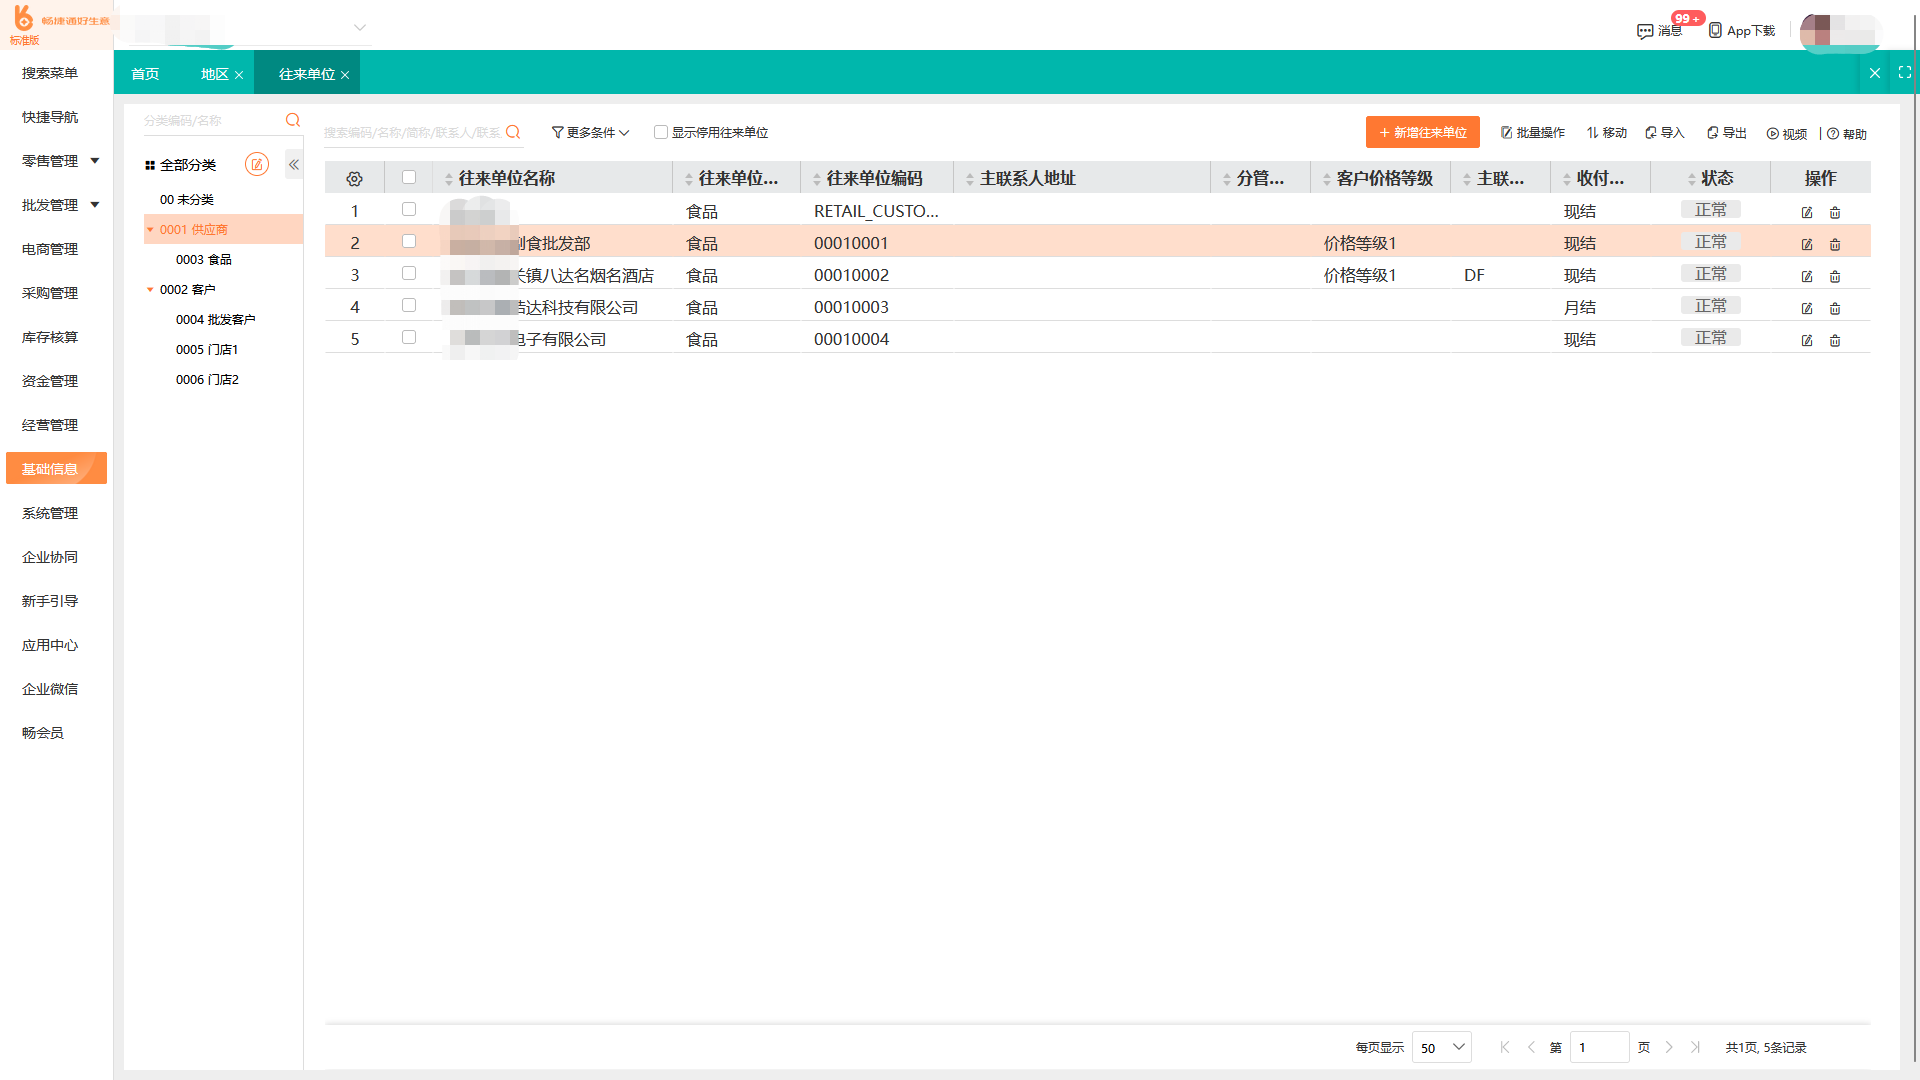This screenshot has width=1920, height=1080.
Task: Select page size 50 dropdown
Action: tap(1439, 1048)
